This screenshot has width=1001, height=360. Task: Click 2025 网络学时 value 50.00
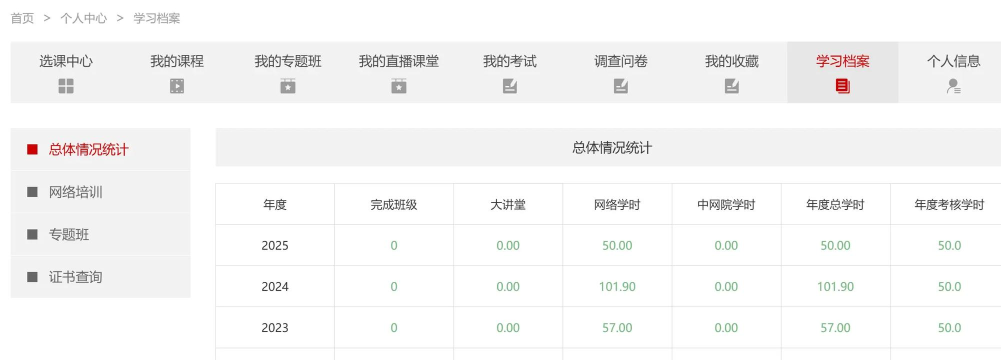(x=617, y=246)
